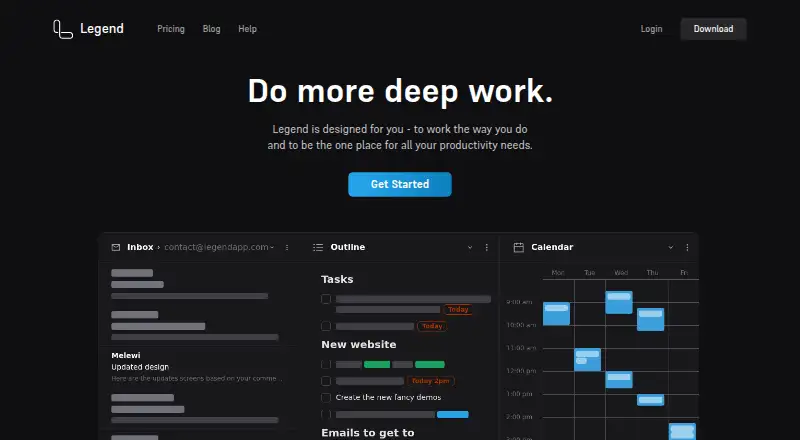Check off Create the new fancy demos
The height and width of the screenshot is (440, 800).
click(x=326, y=397)
